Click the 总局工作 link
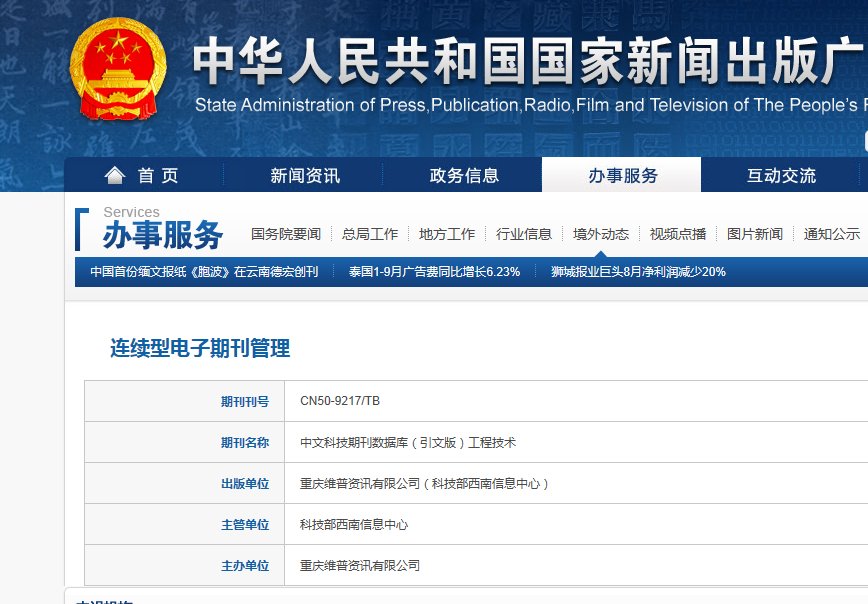 click(x=369, y=234)
